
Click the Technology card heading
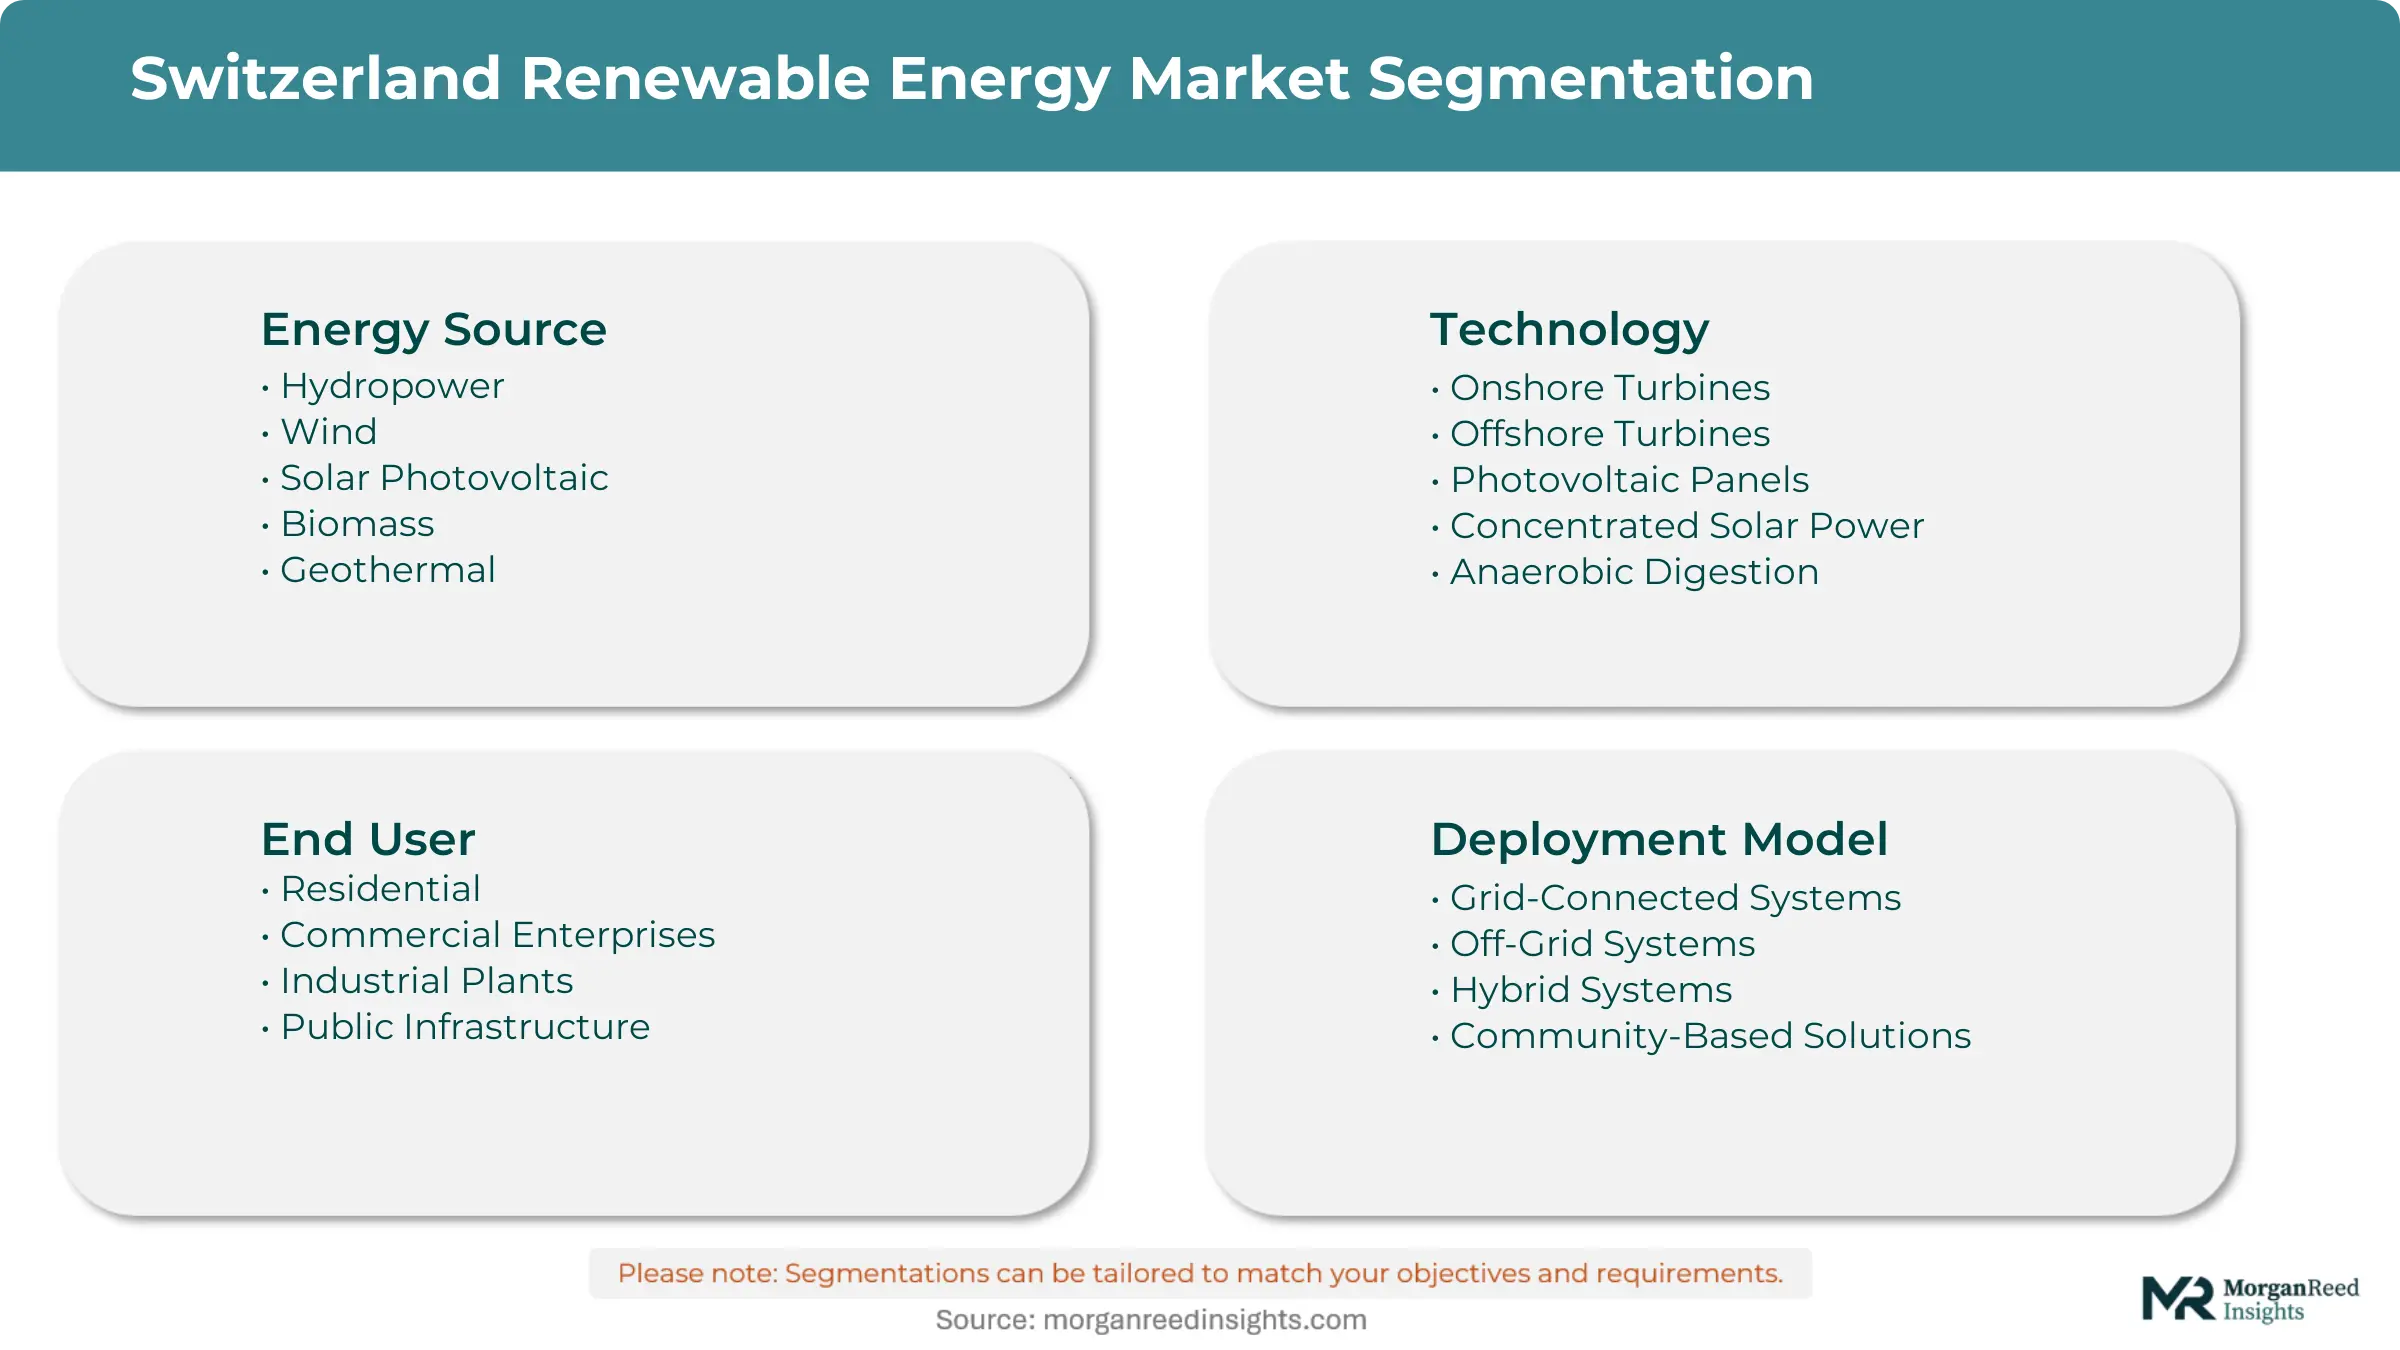1570,330
